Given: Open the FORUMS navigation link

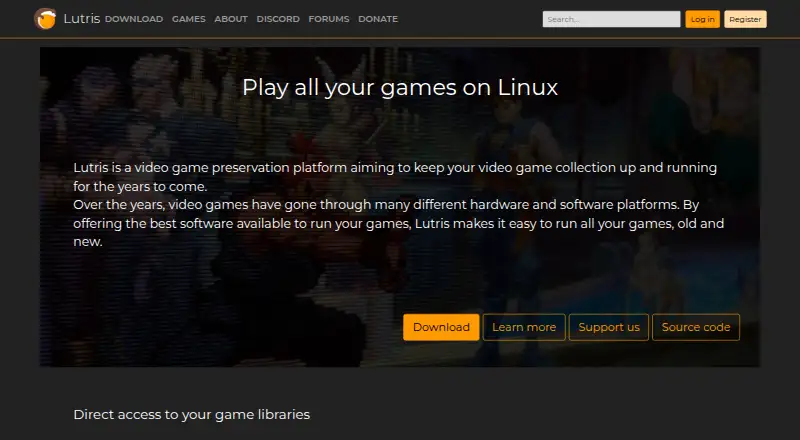Looking at the screenshot, I should tap(329, 19).
